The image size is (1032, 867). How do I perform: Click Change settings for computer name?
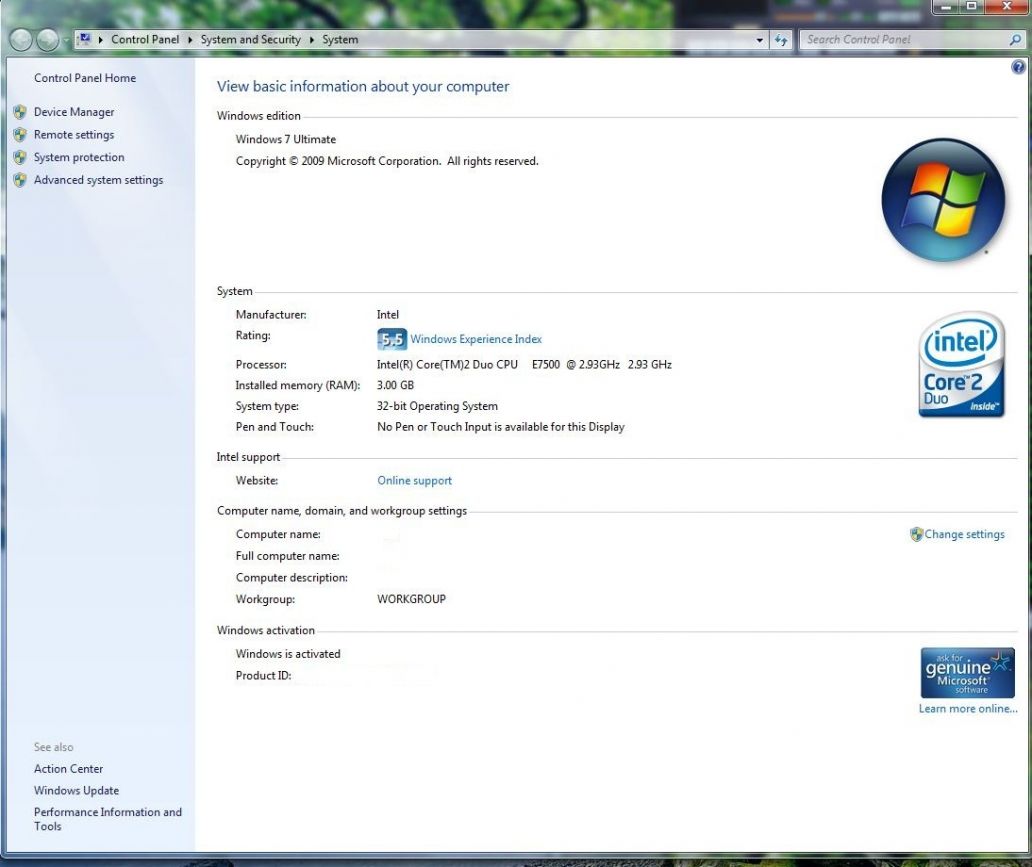[964, 534]
